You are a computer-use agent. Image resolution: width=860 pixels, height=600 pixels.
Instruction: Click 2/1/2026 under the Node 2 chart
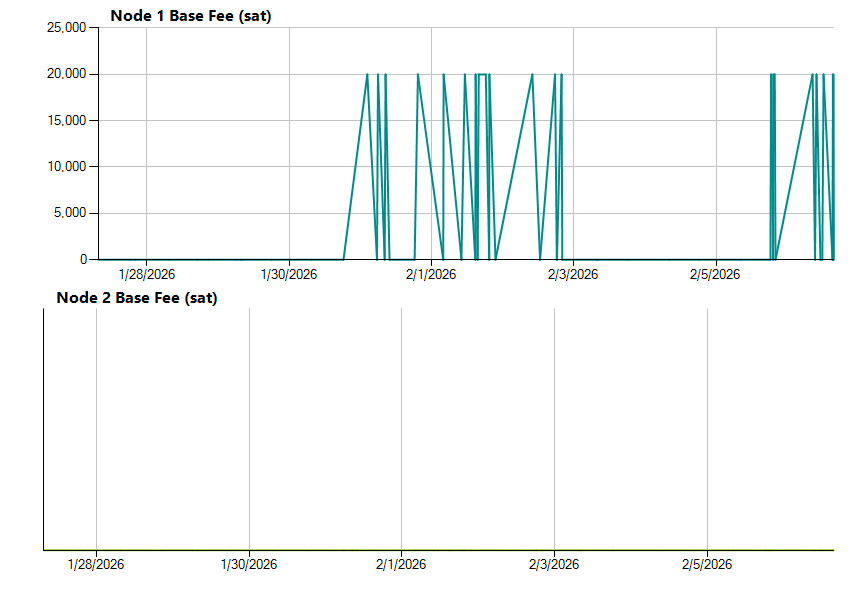[401, 564]
